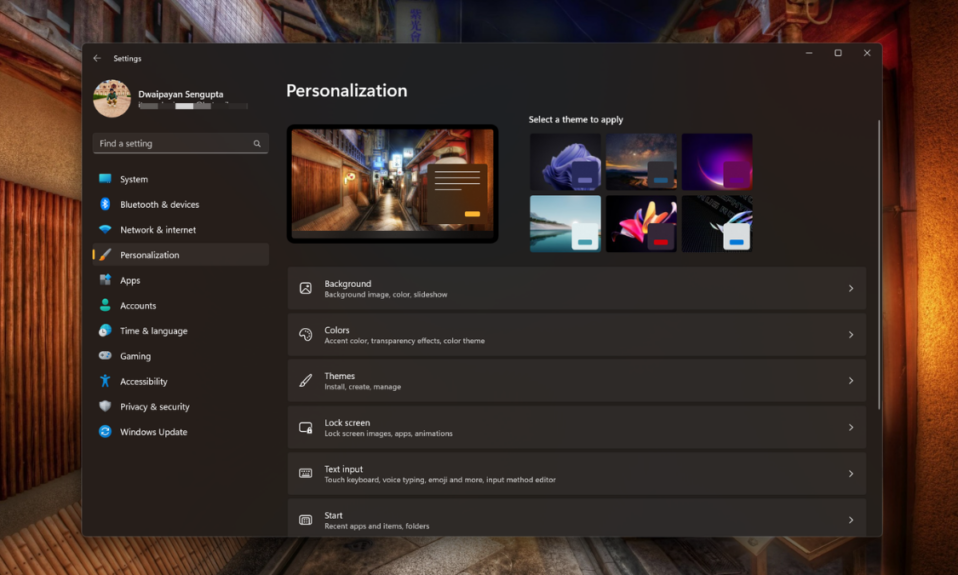The image size is (958, 575).
Task: Open Time & language settings
Action: point(181,331)
